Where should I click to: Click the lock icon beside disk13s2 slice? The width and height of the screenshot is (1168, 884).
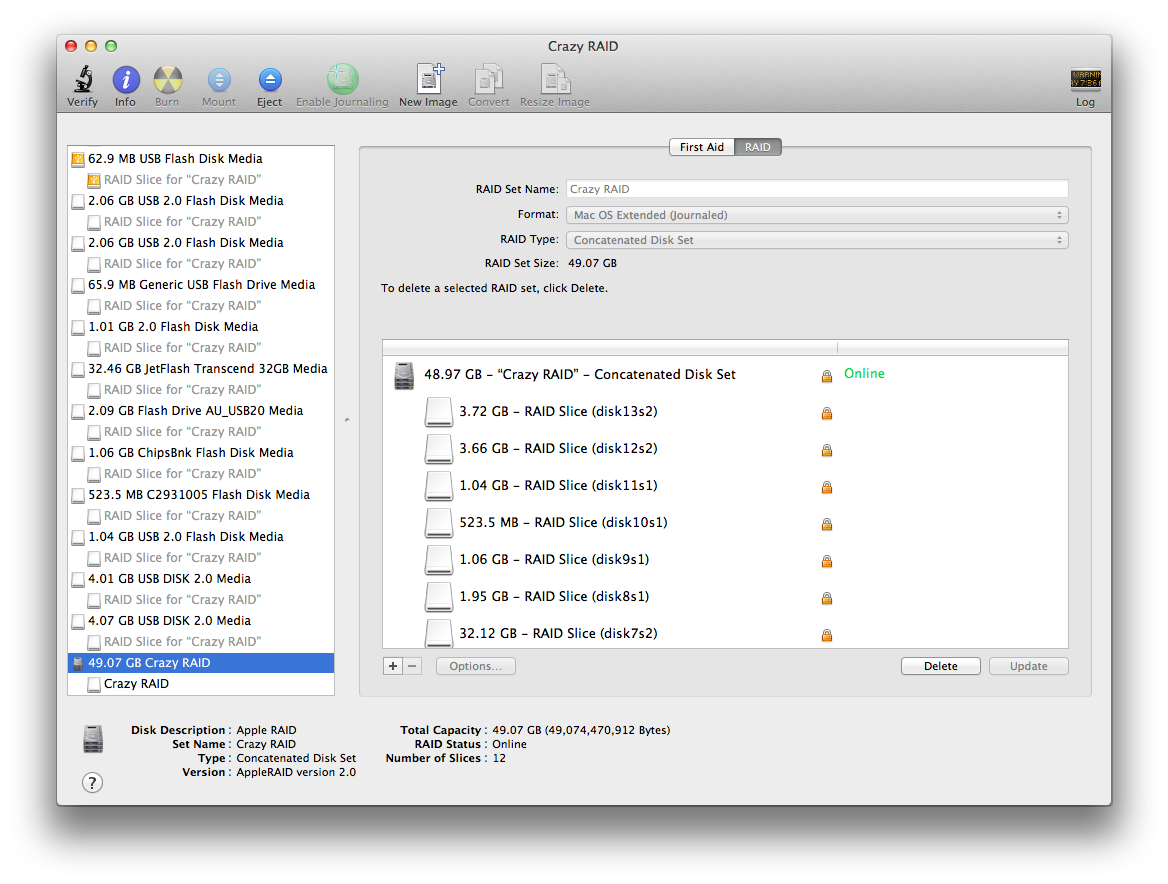click(826, 413)
